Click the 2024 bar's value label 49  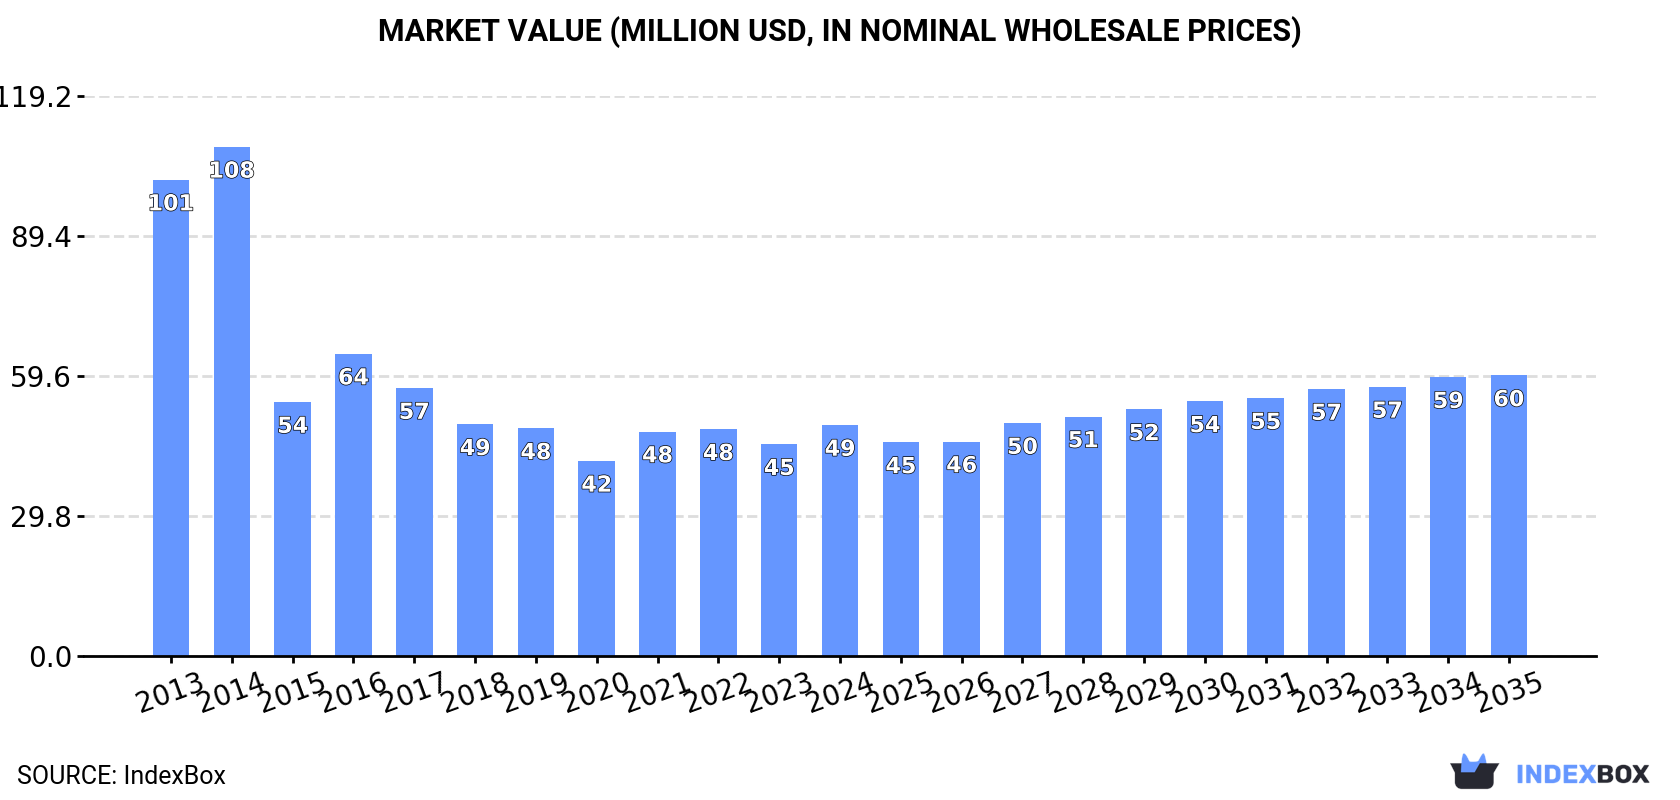click(840, 448)
